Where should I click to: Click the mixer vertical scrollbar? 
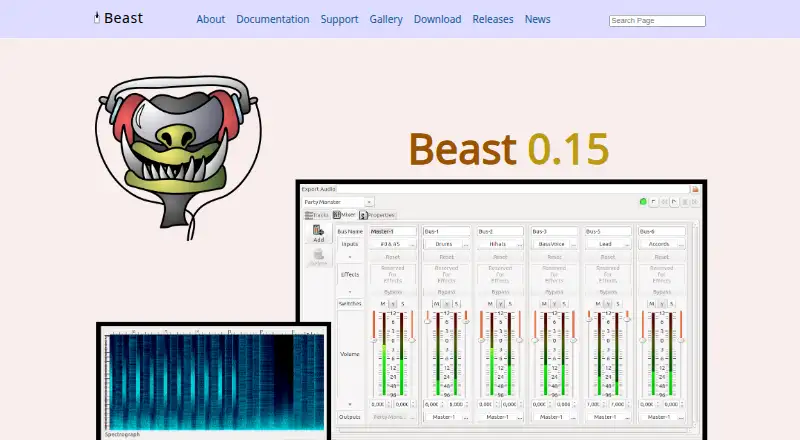(695, 325)
